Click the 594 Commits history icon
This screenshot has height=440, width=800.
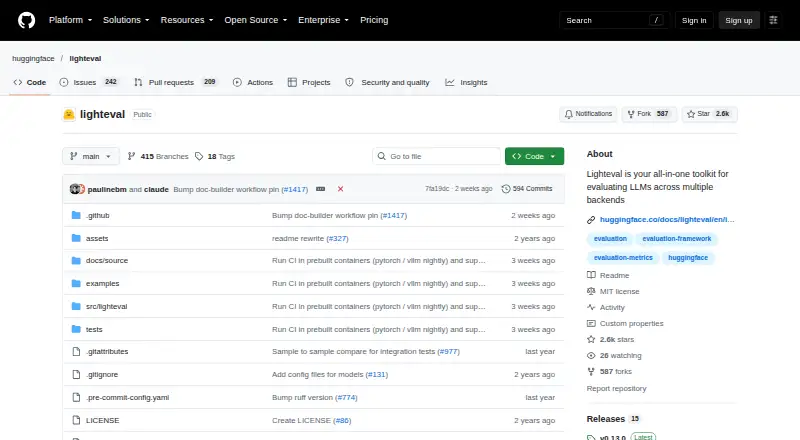(506, 189)
